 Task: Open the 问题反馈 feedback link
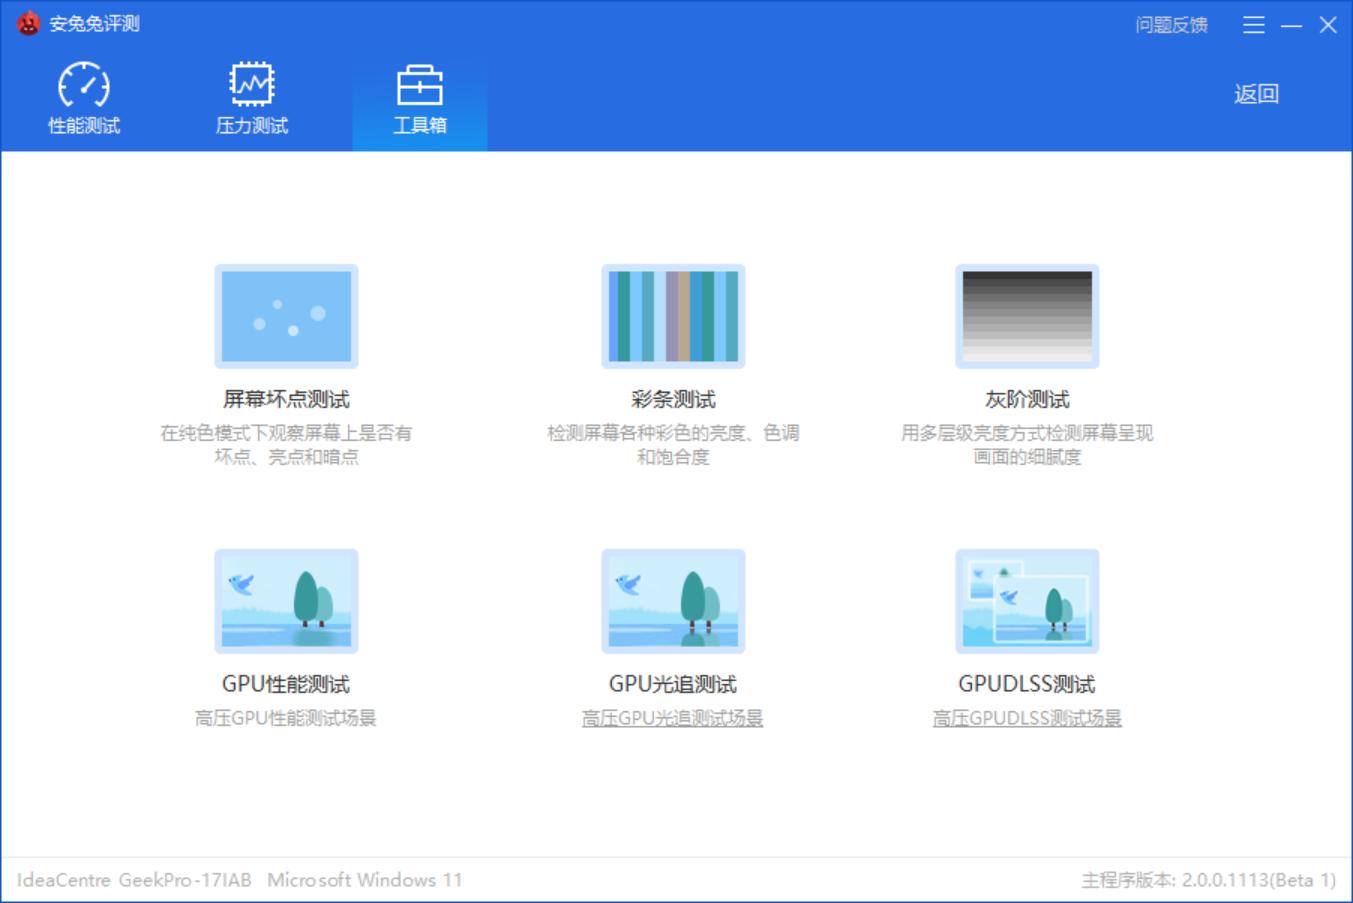(1171, 25)
